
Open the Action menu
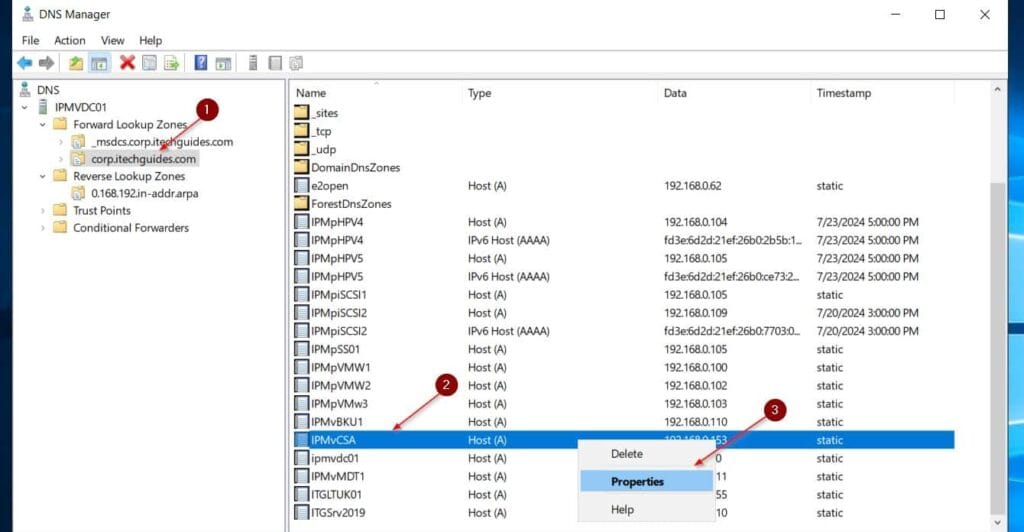70,40
